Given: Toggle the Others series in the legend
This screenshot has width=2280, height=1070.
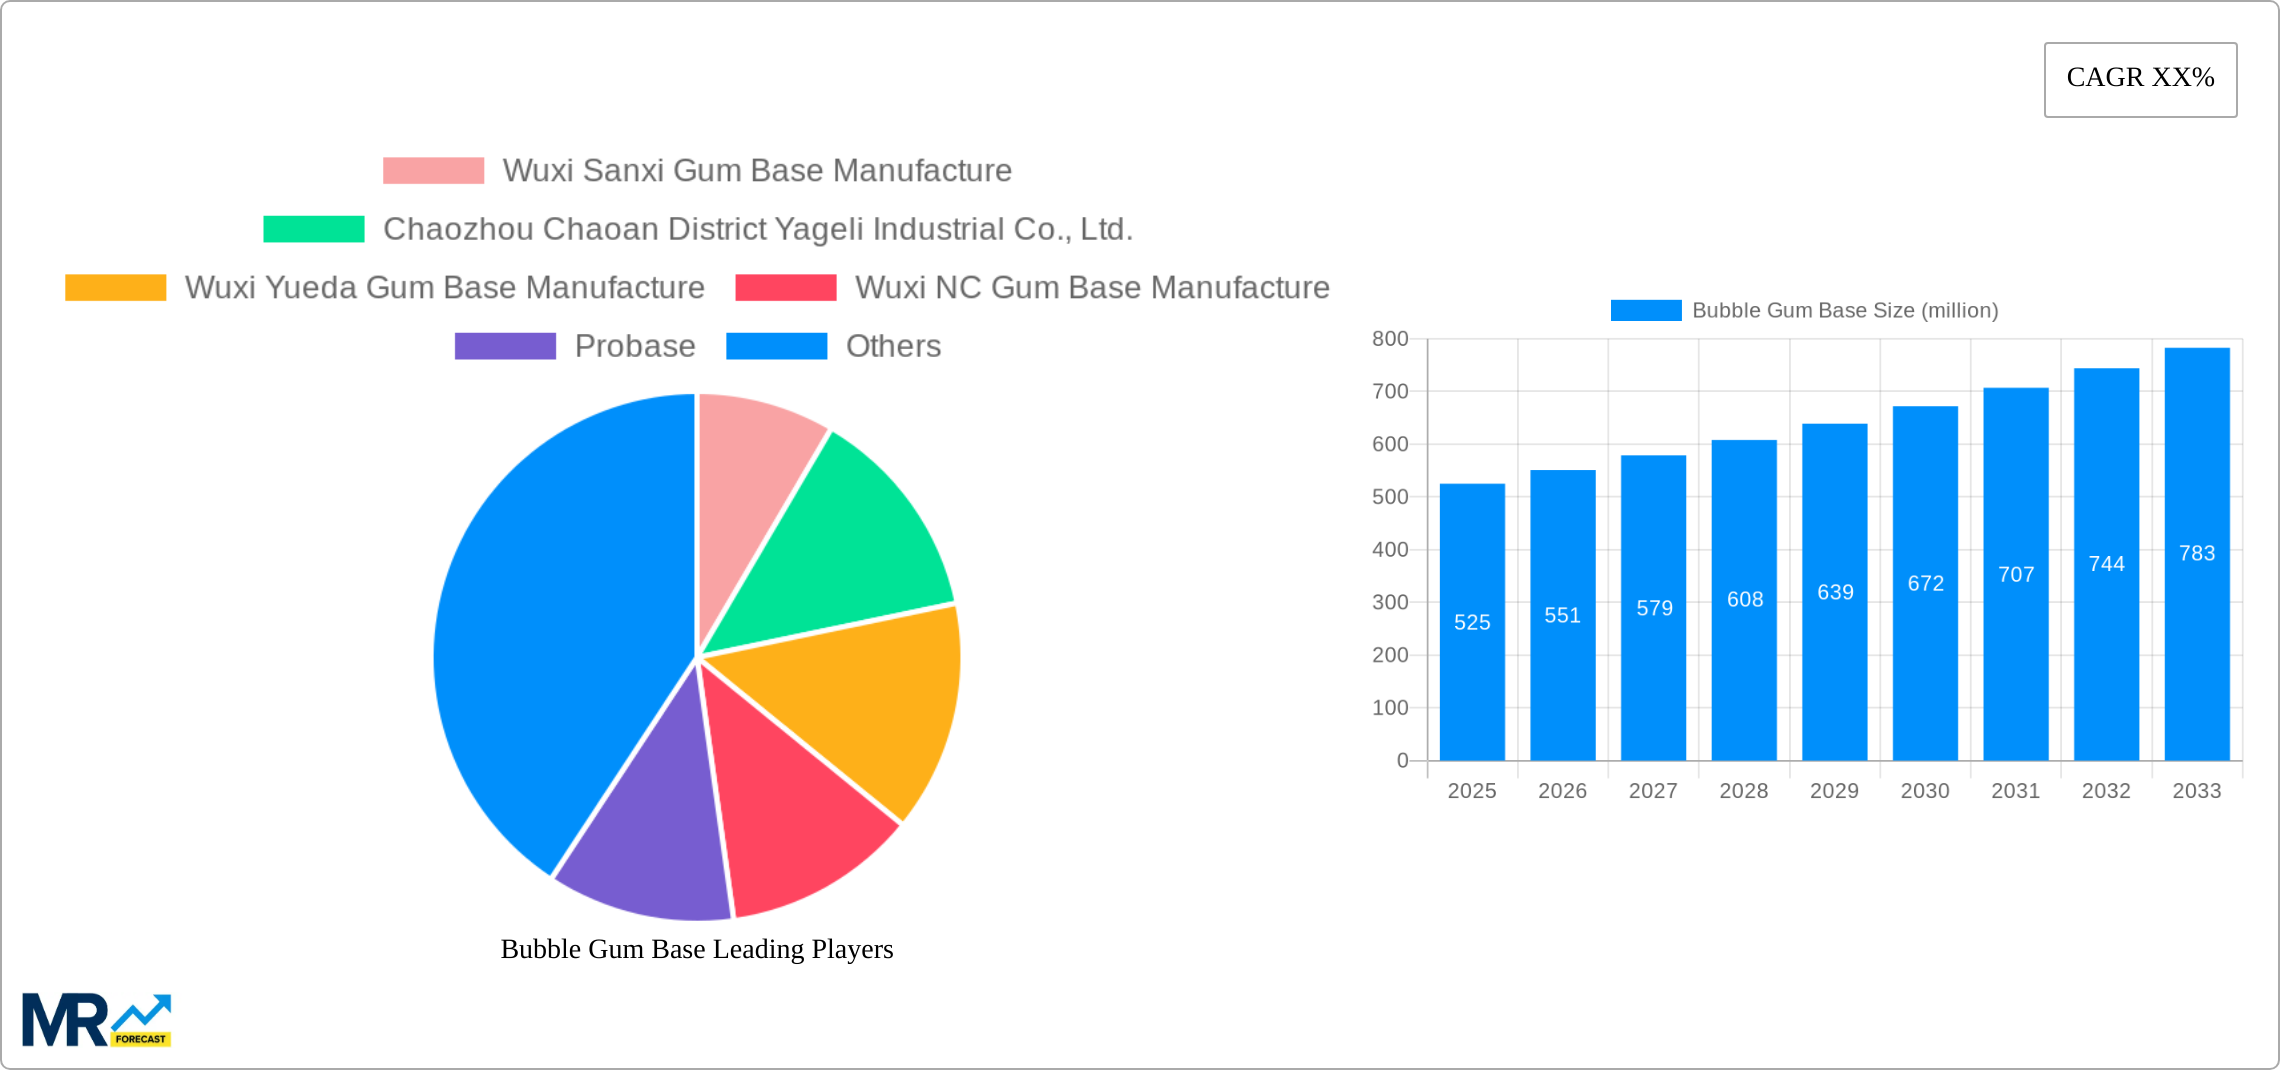Looking at the screenshot, I should 893,346.
